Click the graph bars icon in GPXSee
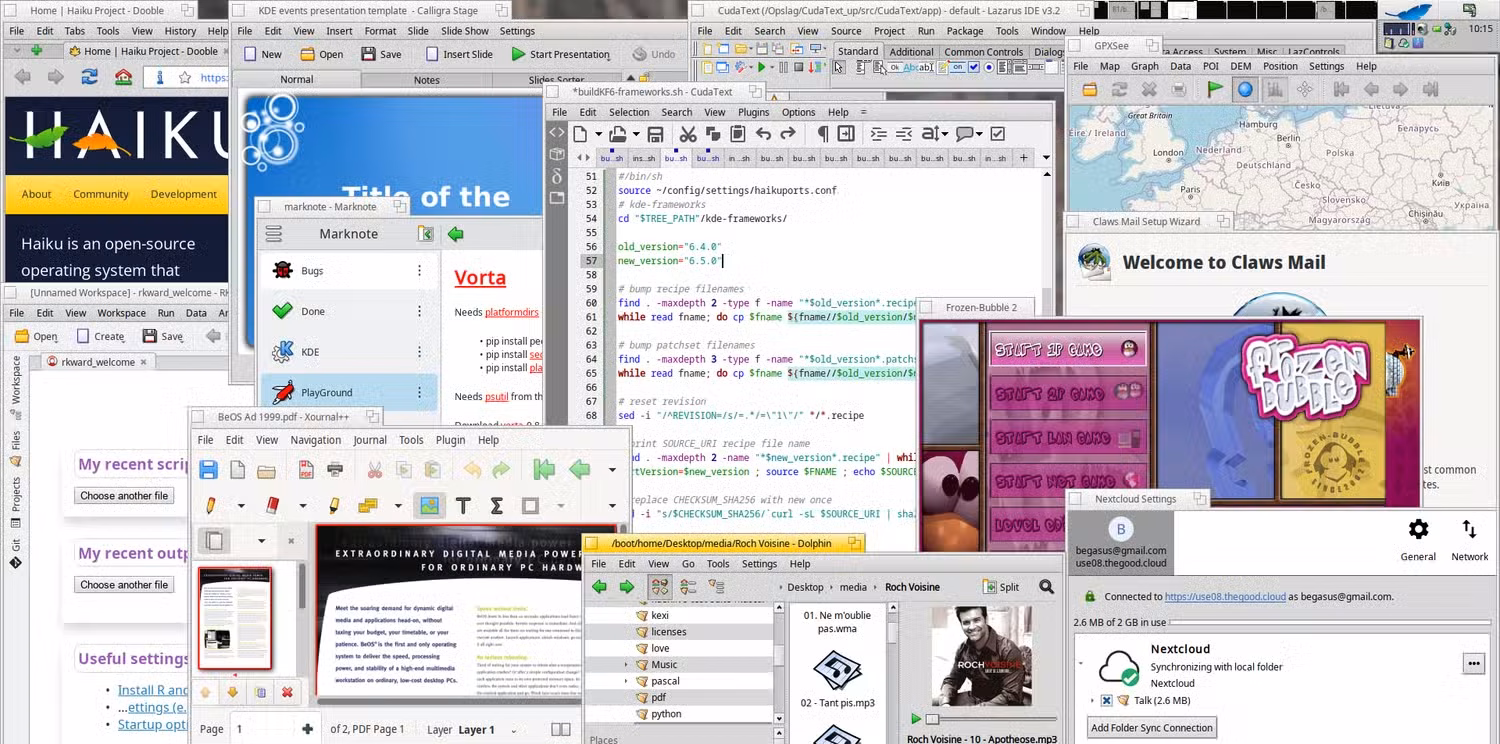 tap(1275, 90)
